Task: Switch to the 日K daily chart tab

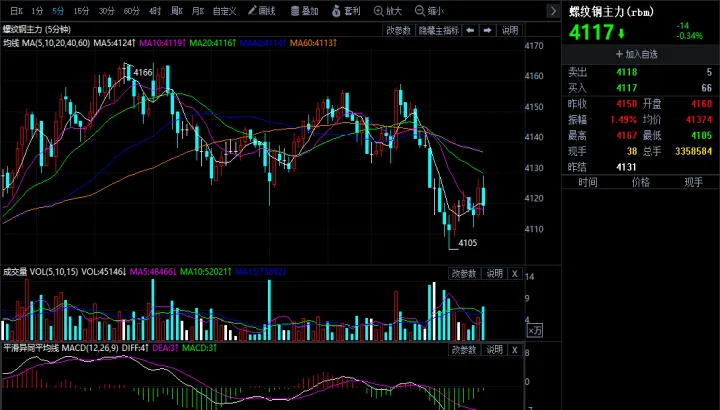Action: [13, 11]
